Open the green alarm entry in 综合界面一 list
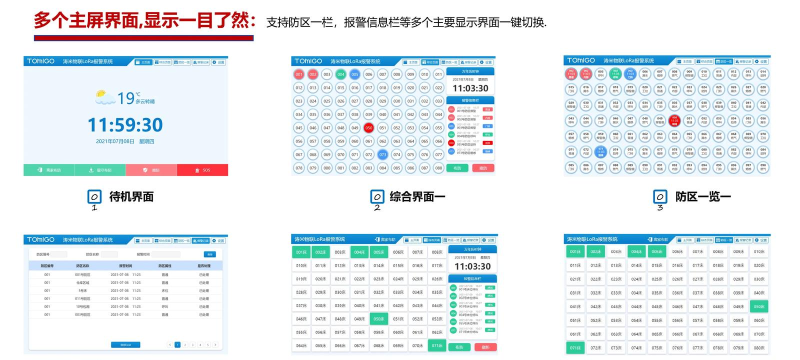The height and width of the screenshot is (360, 800). [x=470, y=134]
